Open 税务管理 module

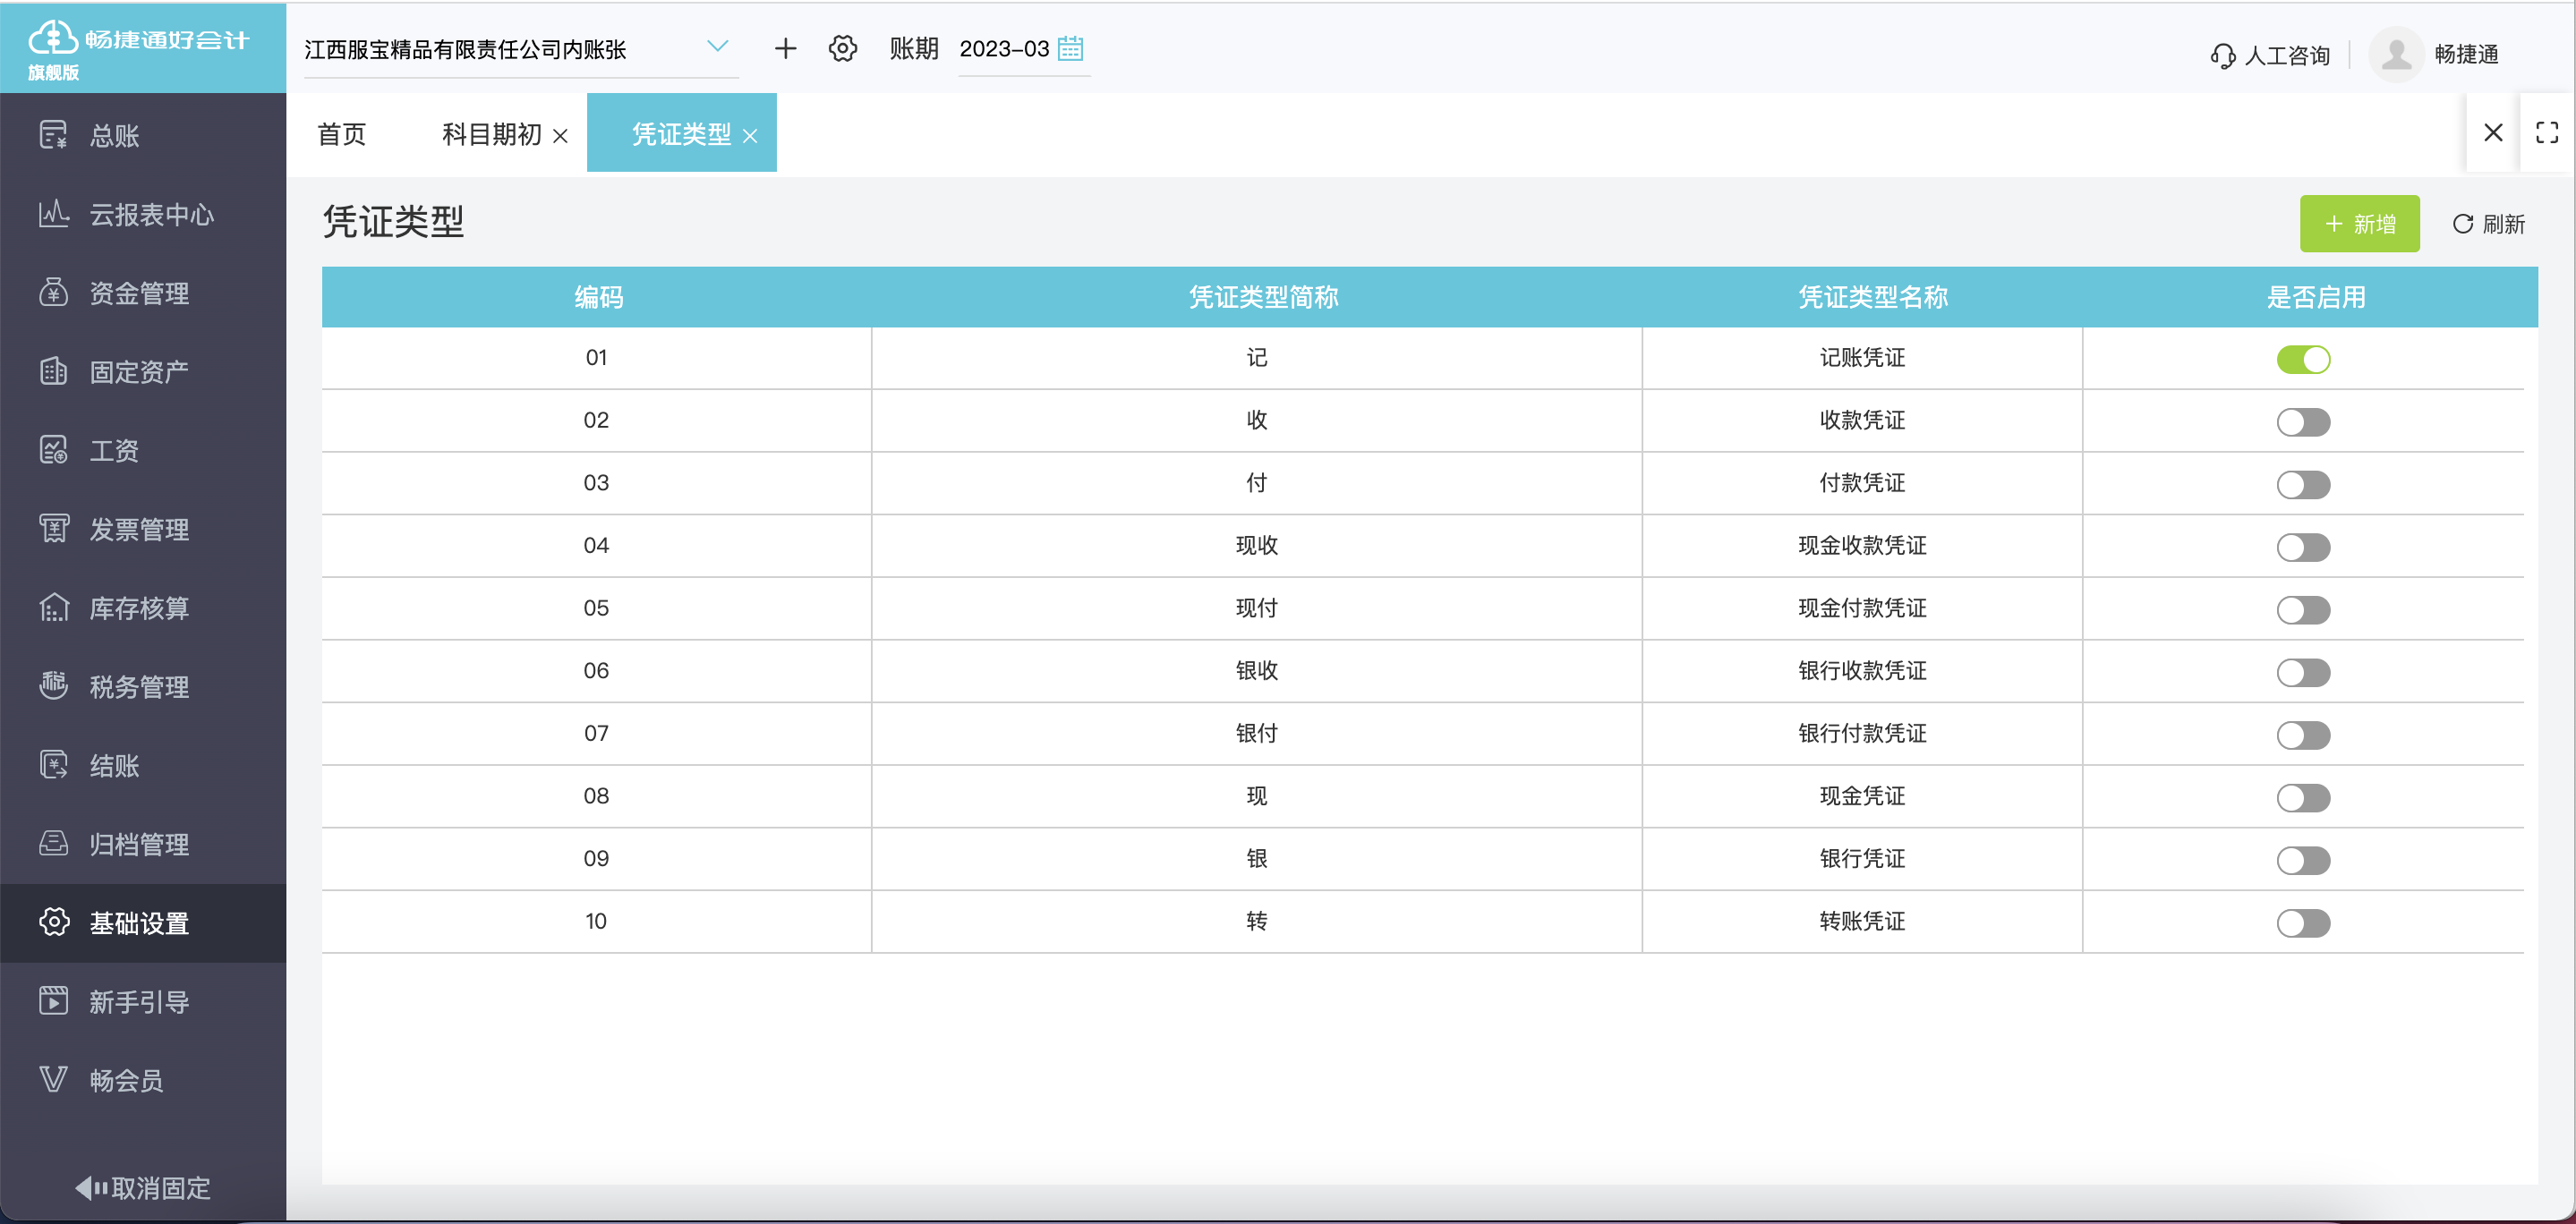coord(143,687)
